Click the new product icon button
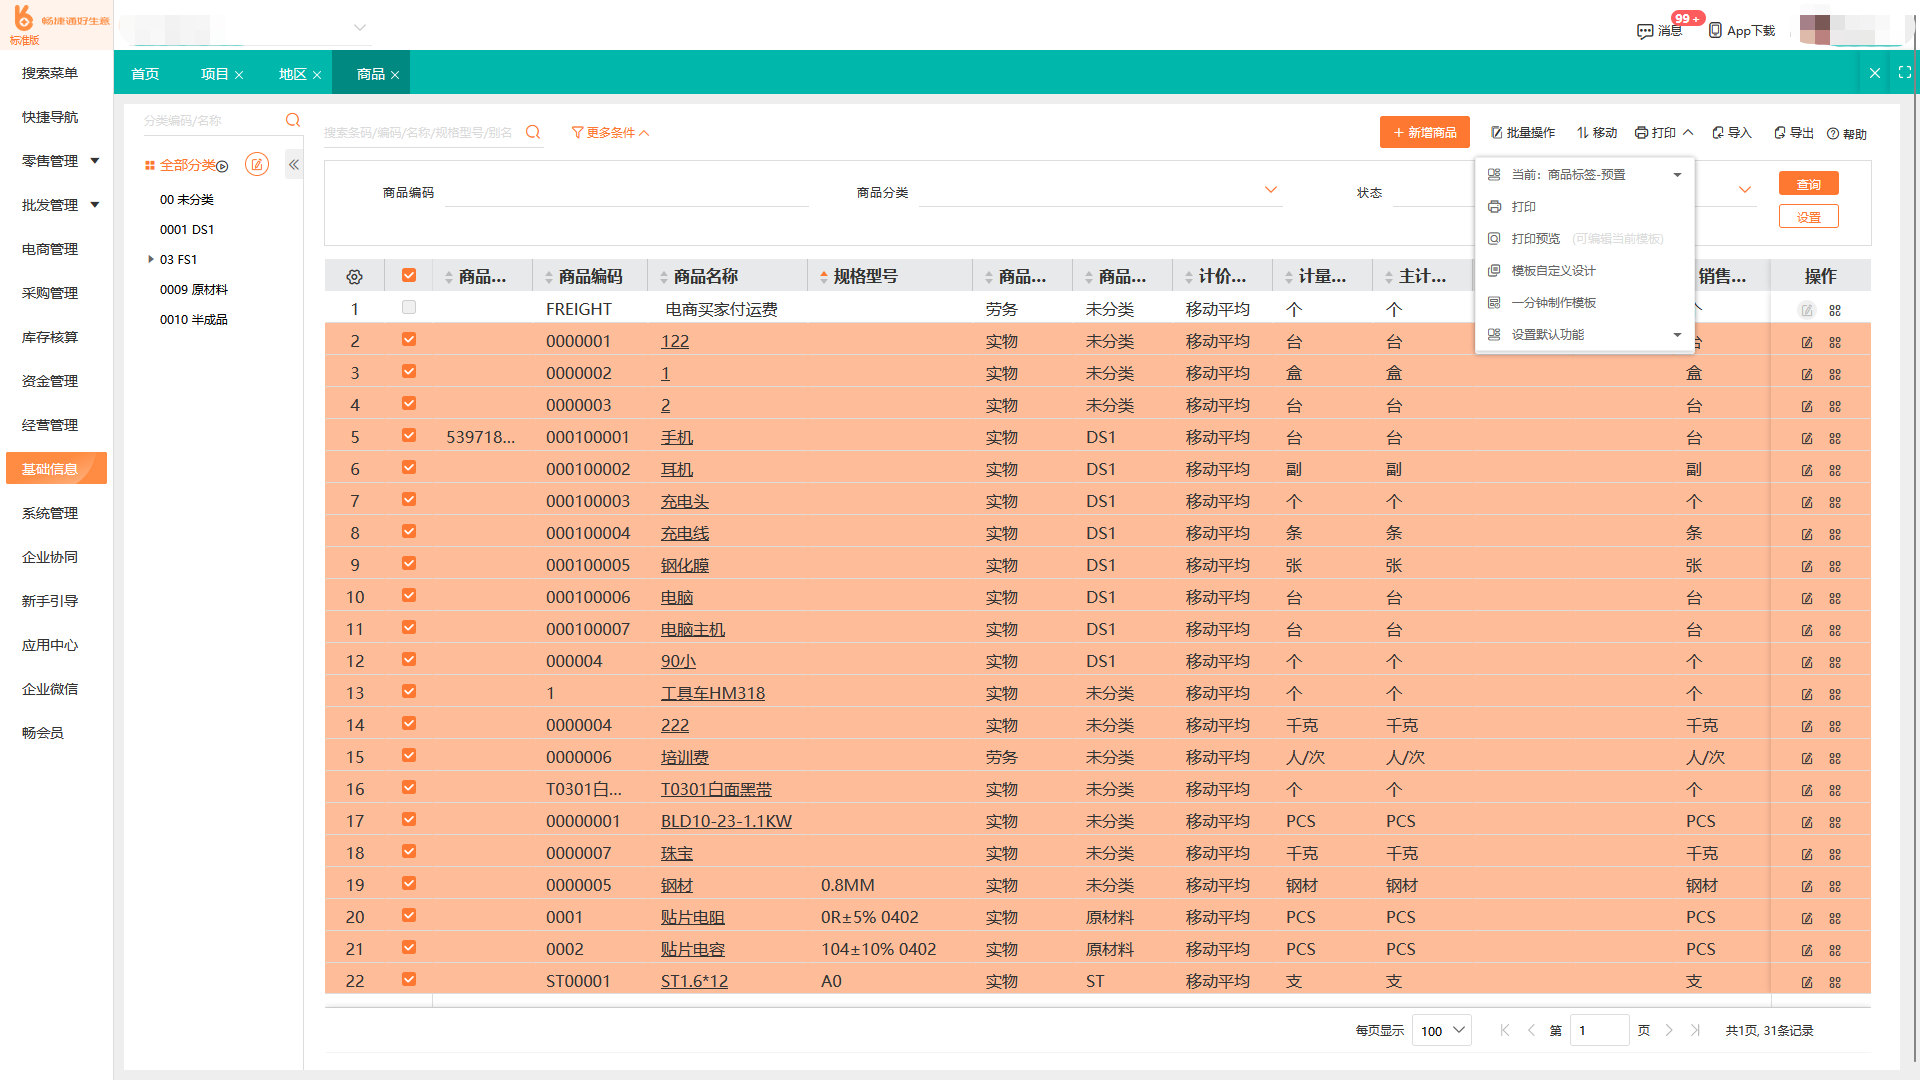 [x=1424, y=131]
